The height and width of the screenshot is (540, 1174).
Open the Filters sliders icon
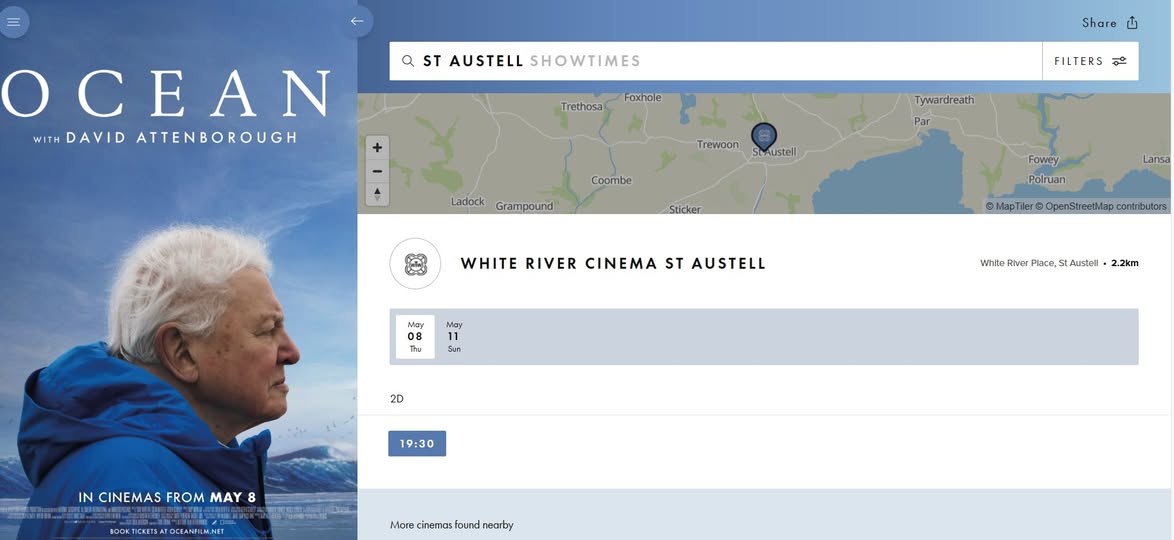pyautogui.click(x=1119, y=61)
